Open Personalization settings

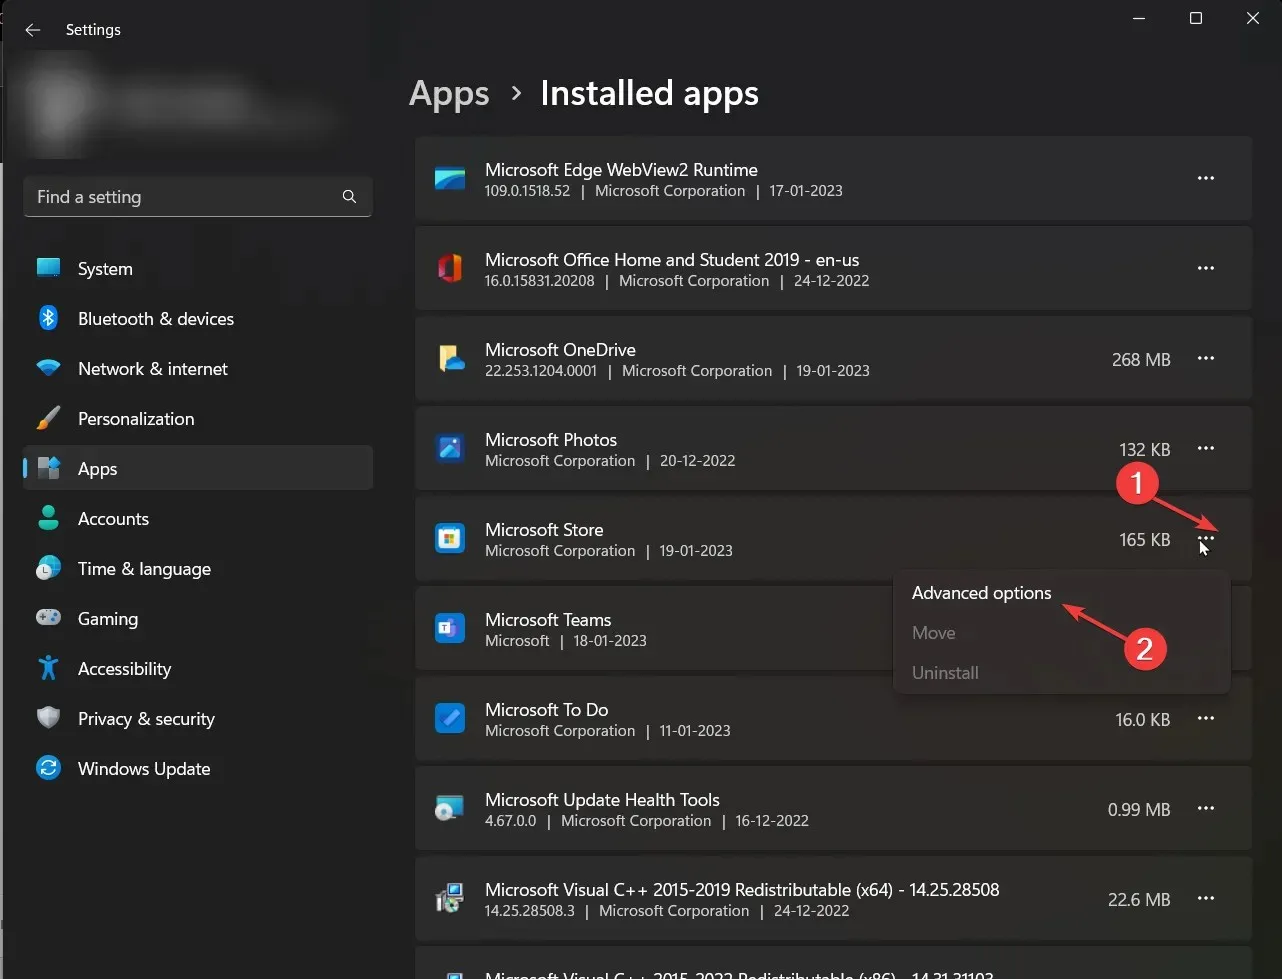198,419
